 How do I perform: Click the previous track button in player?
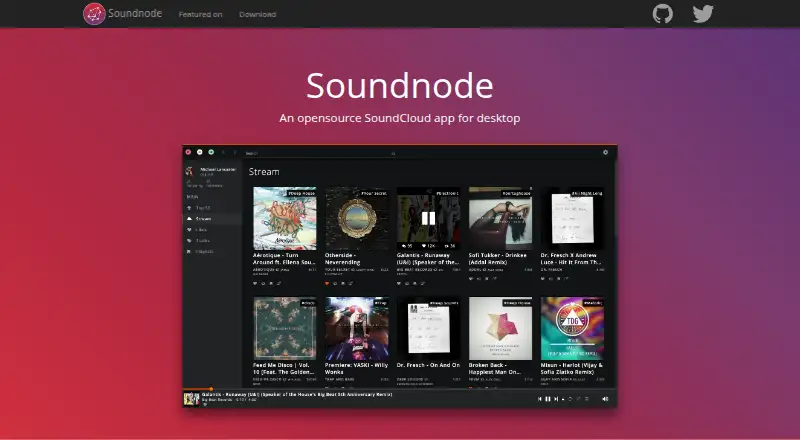540,399
